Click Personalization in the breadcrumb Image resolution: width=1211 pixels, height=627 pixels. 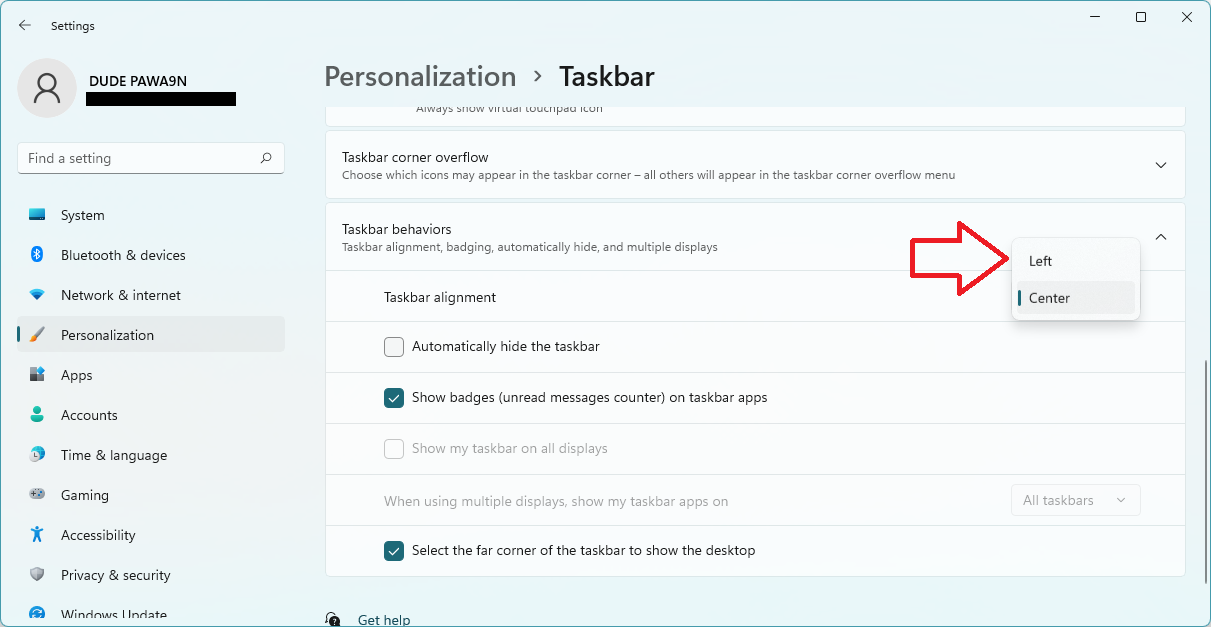(x=420, y=76)
